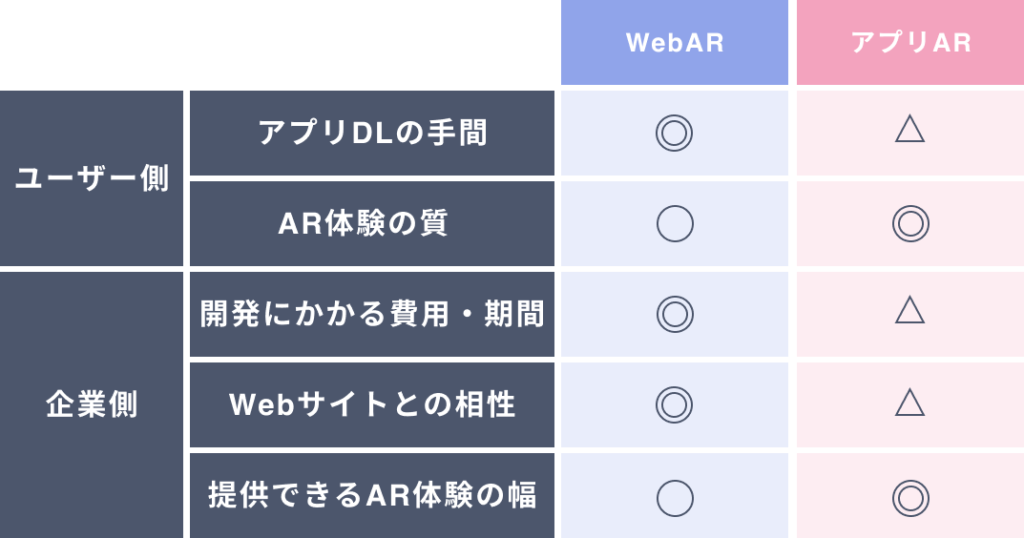Click the アプリAR double circle for 提供できるAR体験の幅
The image size is (1024, 538).
pyautogui.click(x=909, y=496)
